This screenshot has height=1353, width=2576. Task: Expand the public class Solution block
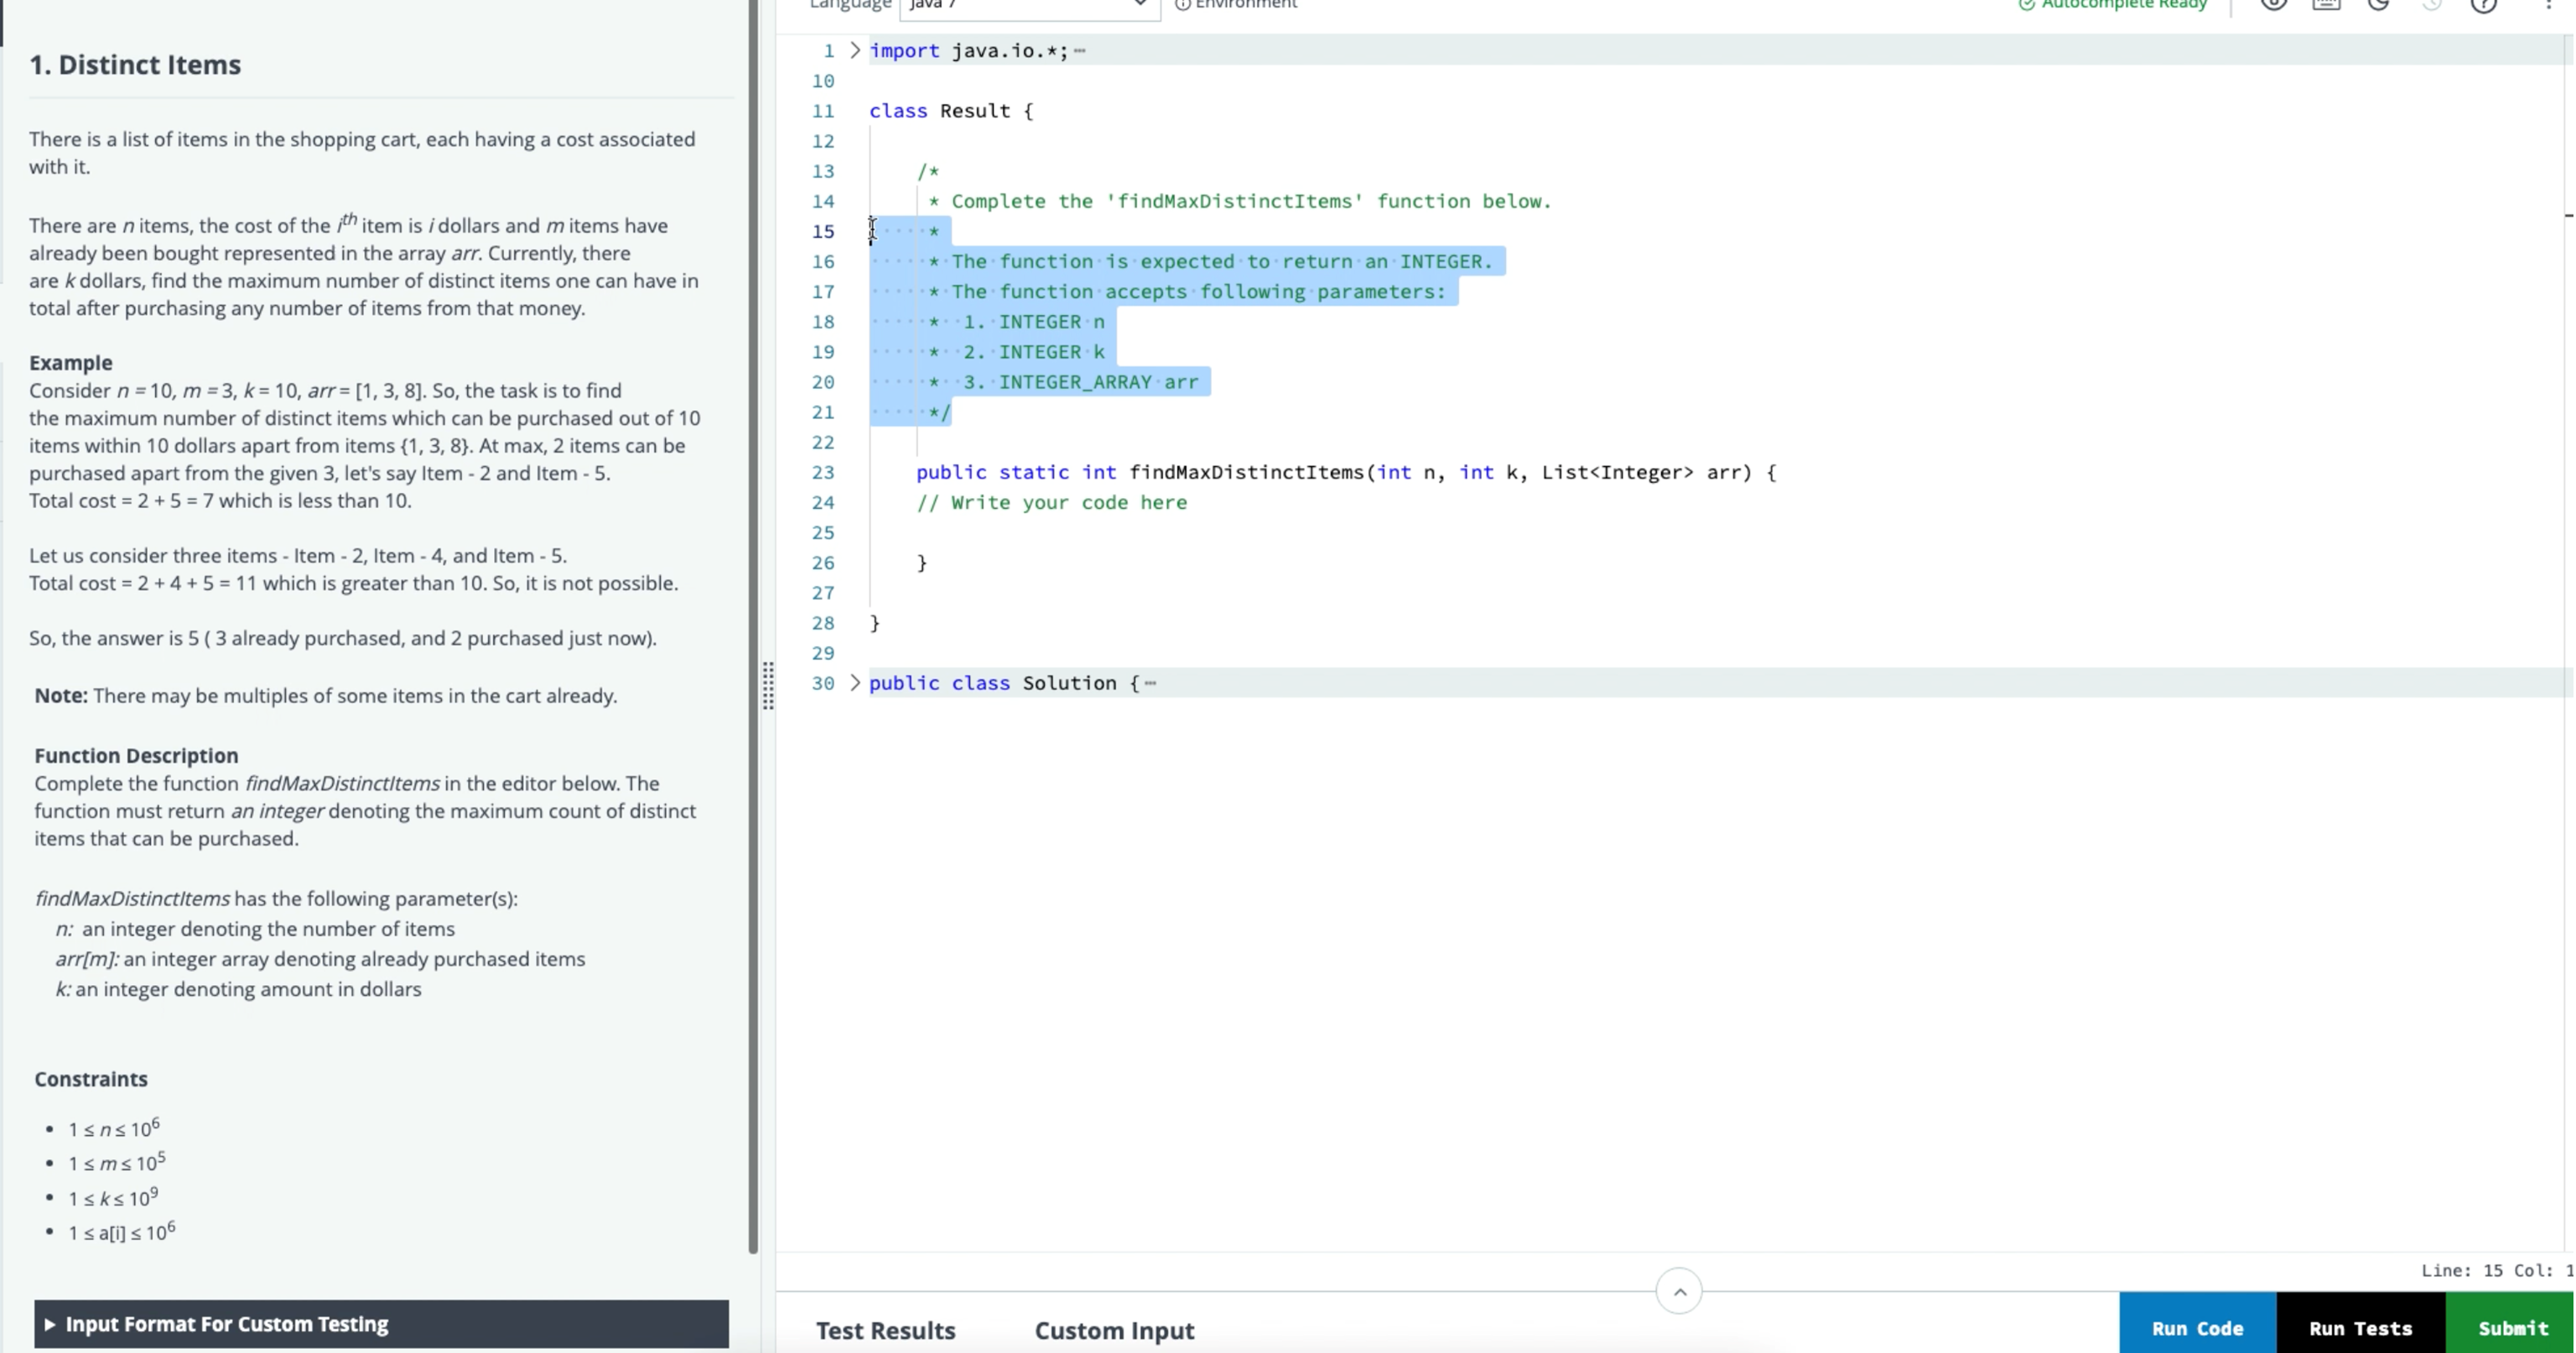[x=854, y=682]
